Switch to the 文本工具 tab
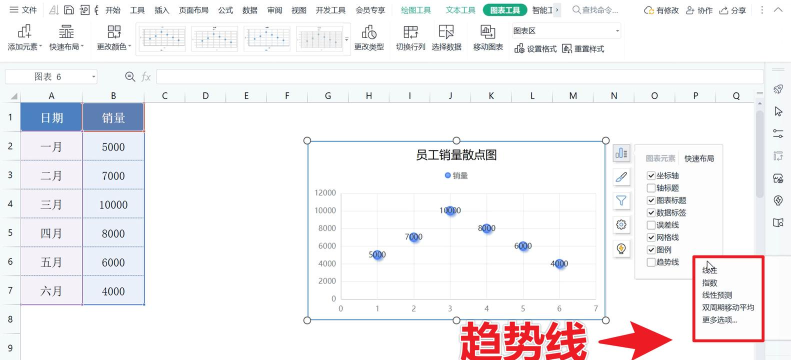The image size is (791, 360). click(x=461, y=10)
